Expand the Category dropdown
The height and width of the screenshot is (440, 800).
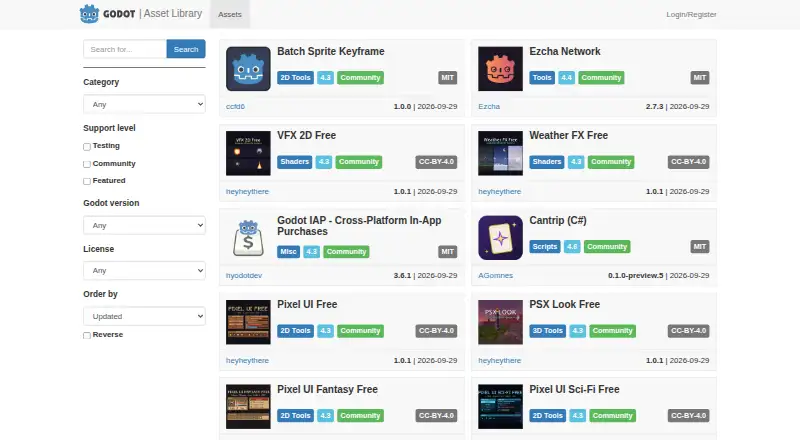point(144,104)
